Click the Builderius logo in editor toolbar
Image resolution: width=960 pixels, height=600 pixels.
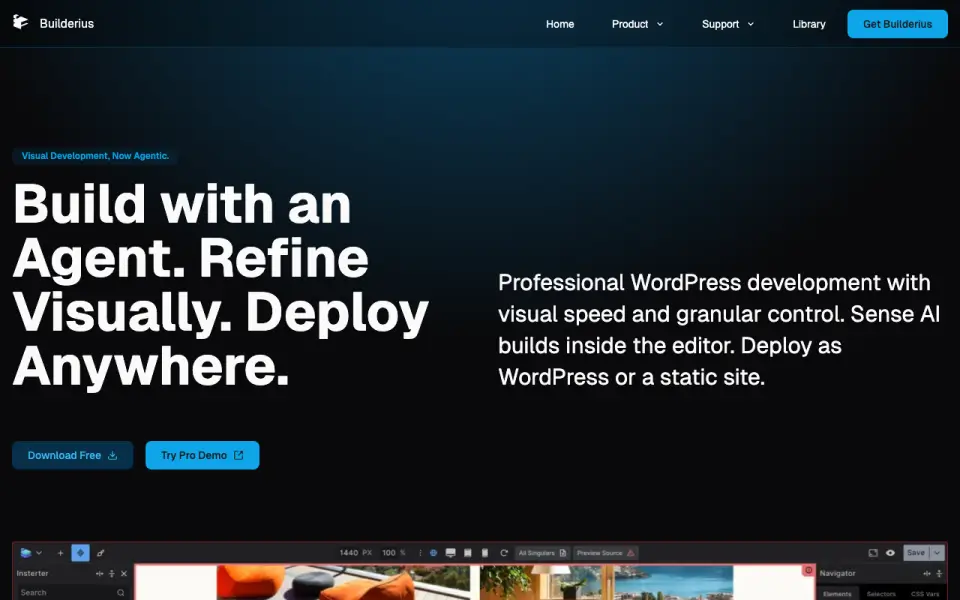[x=26, y=553]
